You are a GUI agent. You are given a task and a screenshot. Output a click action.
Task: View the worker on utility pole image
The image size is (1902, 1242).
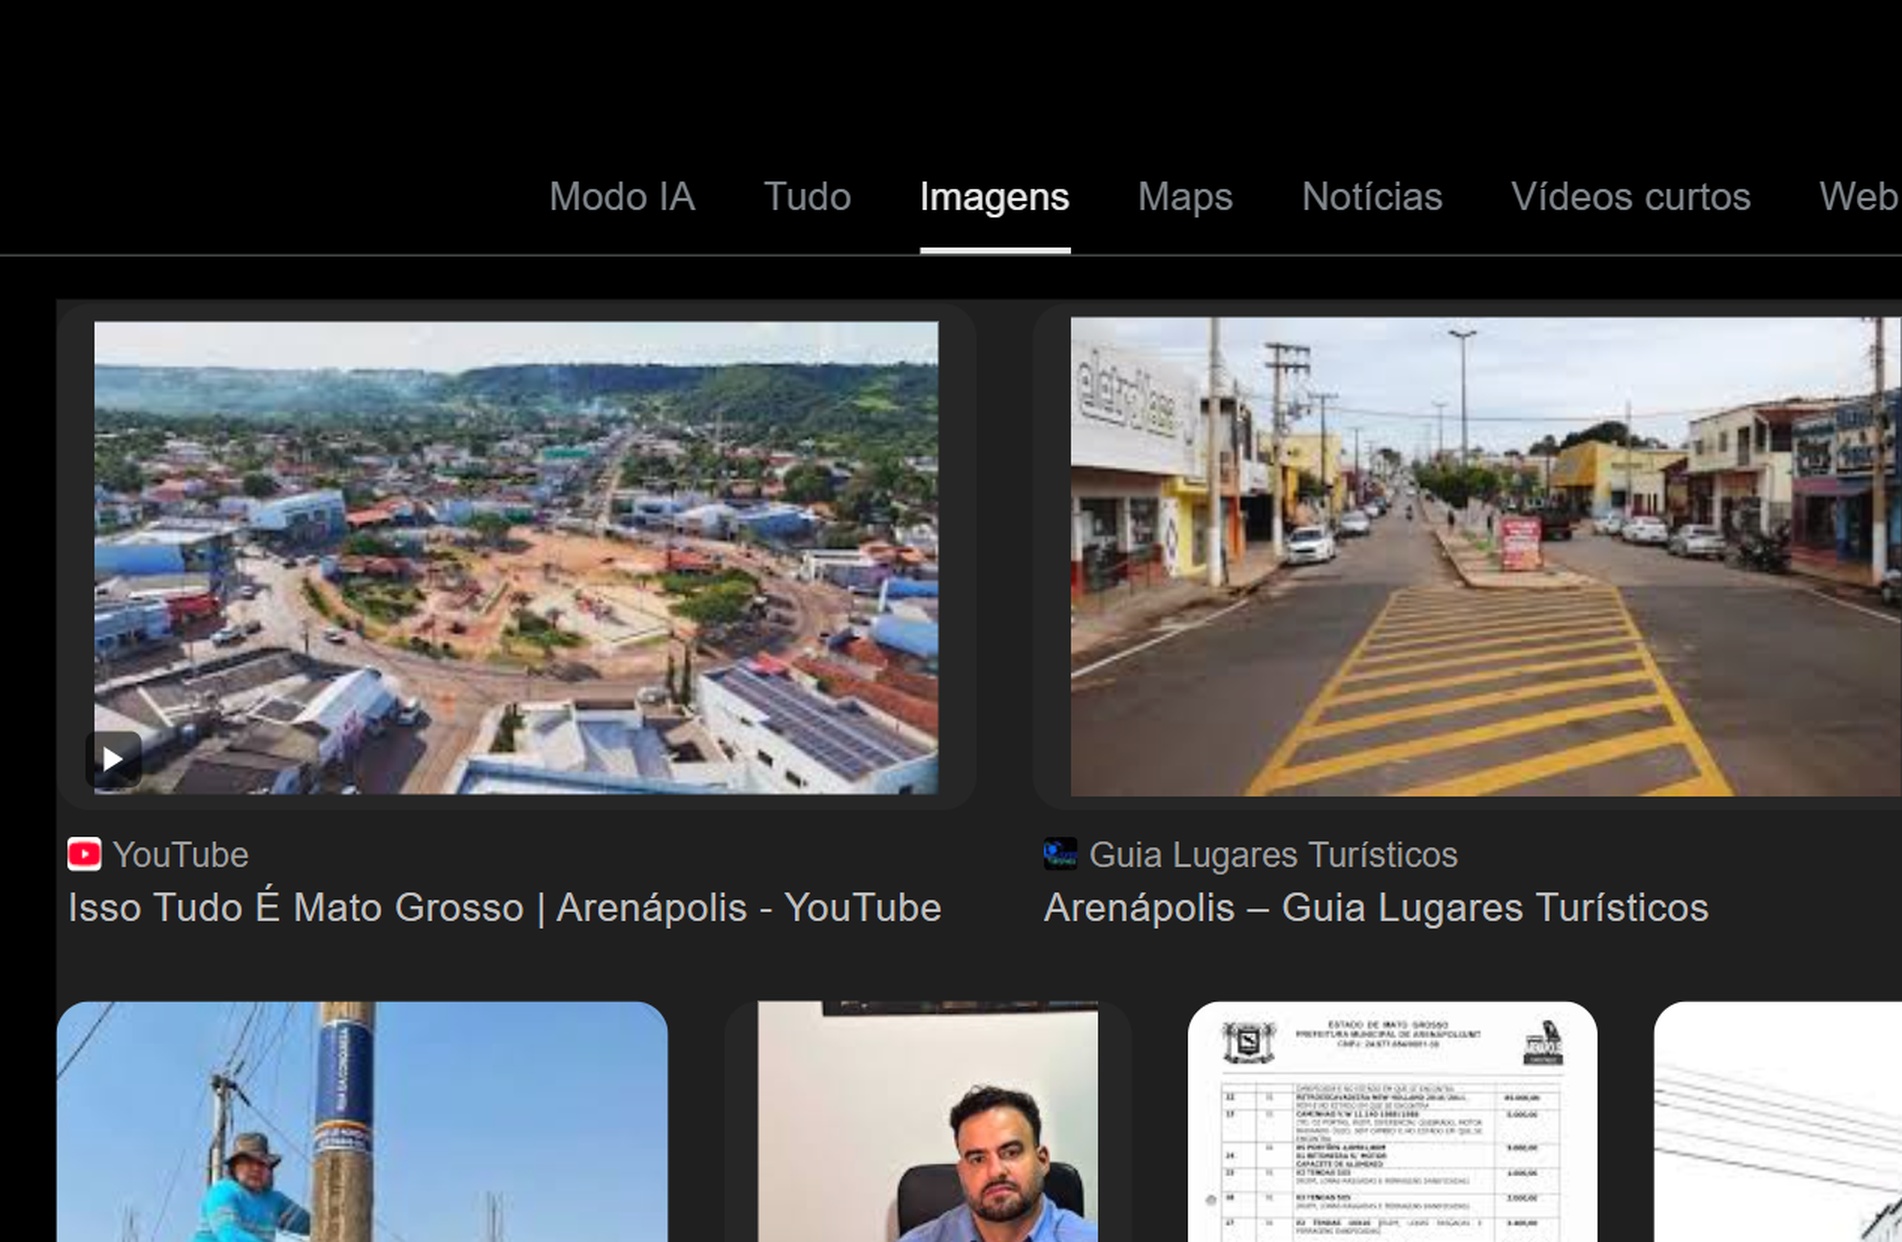pos(362,1121)
